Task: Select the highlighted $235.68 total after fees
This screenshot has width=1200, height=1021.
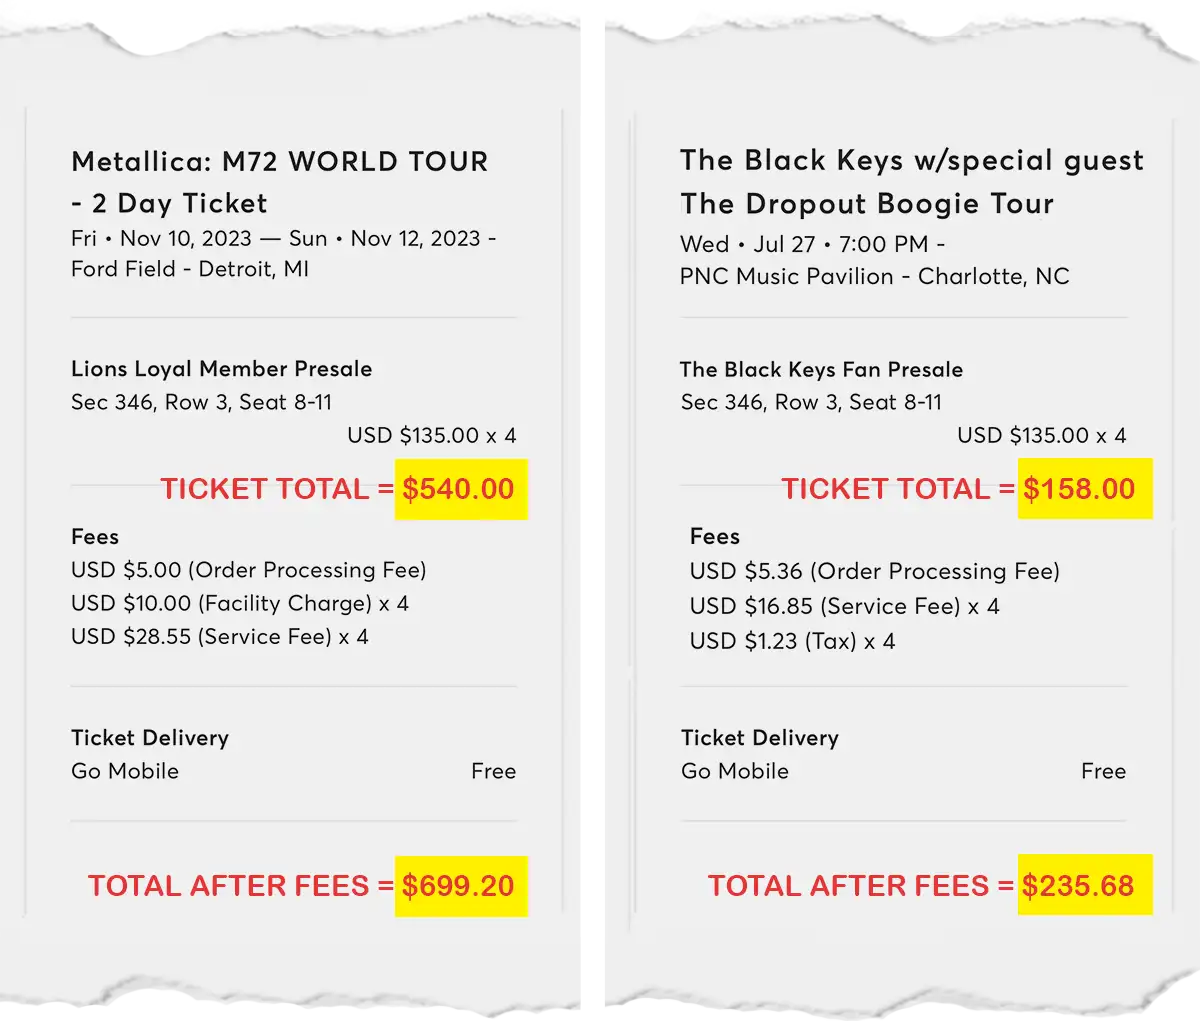Action: 1084,885
